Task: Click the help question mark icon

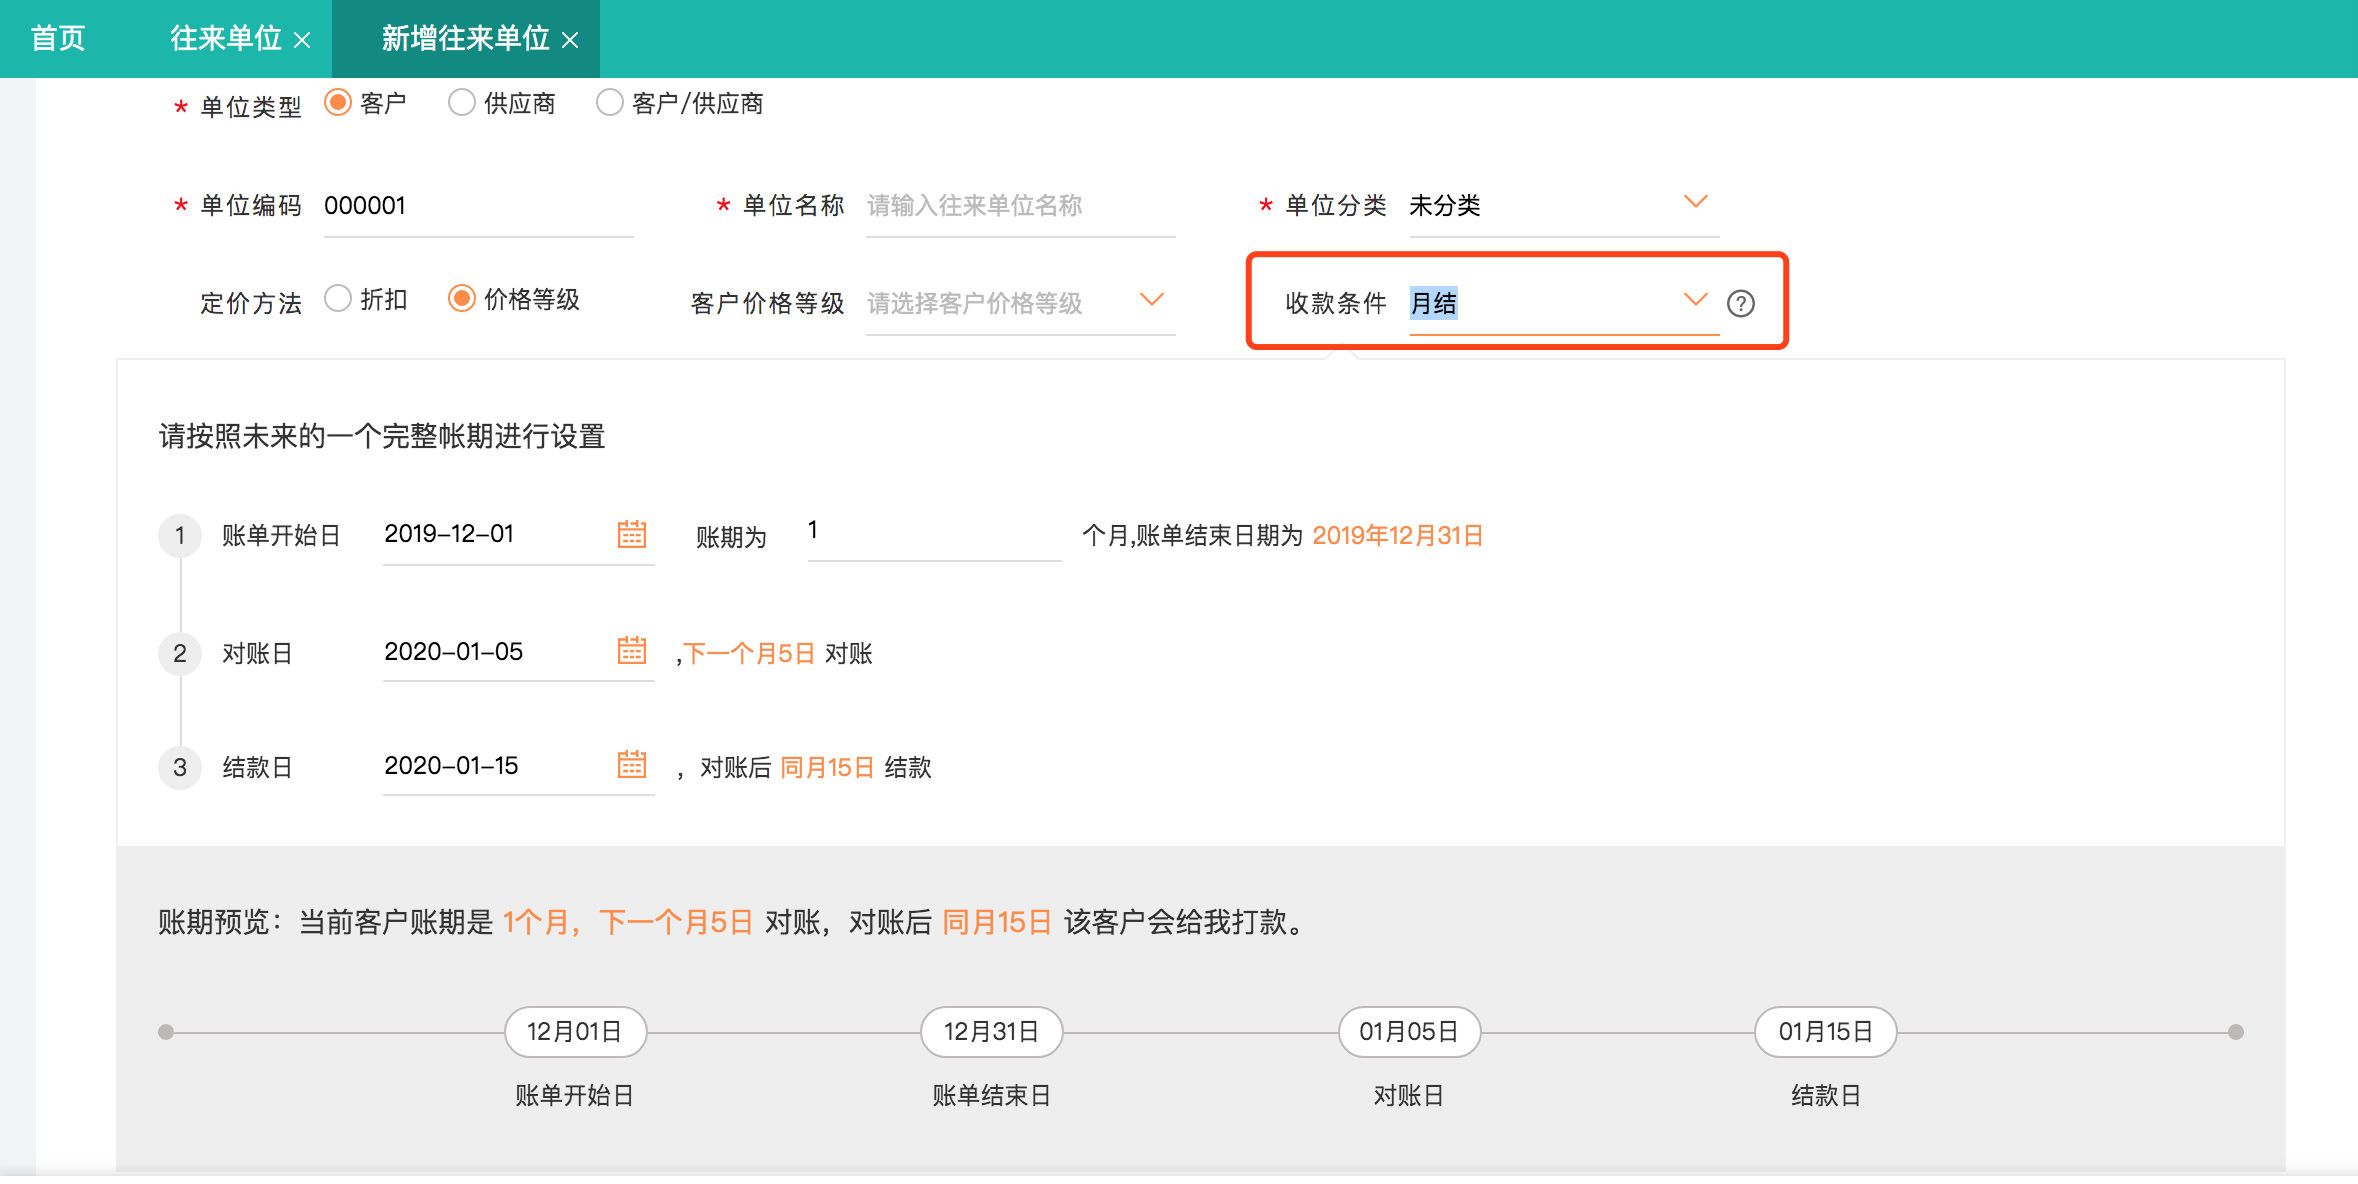Action: pyautogui.click(x=1742, y=302)
